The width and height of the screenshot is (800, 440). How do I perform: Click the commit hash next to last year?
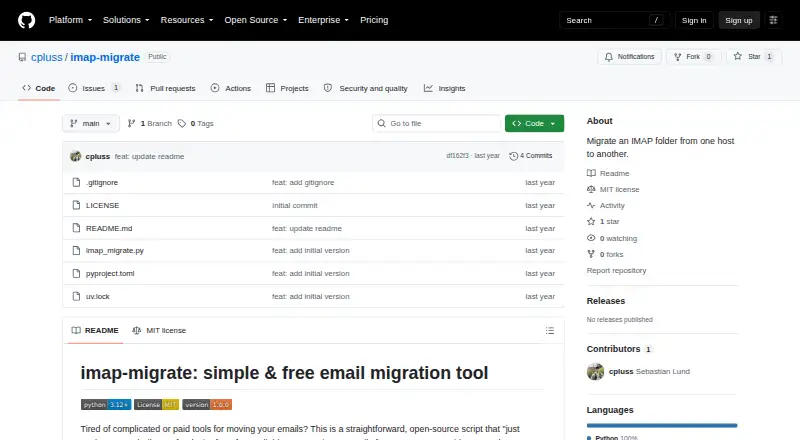point(457,156)
